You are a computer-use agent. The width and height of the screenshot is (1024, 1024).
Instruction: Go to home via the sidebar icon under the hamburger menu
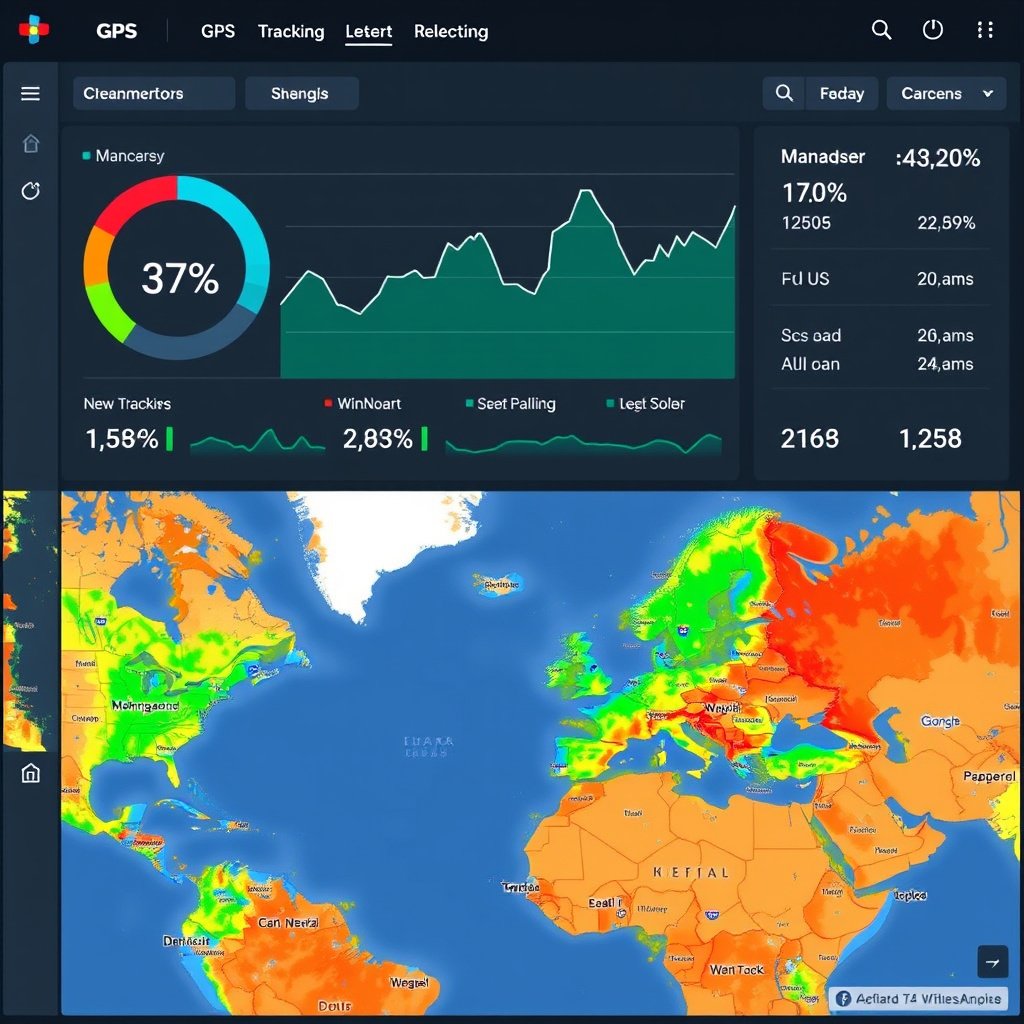(x=31, y=144)
